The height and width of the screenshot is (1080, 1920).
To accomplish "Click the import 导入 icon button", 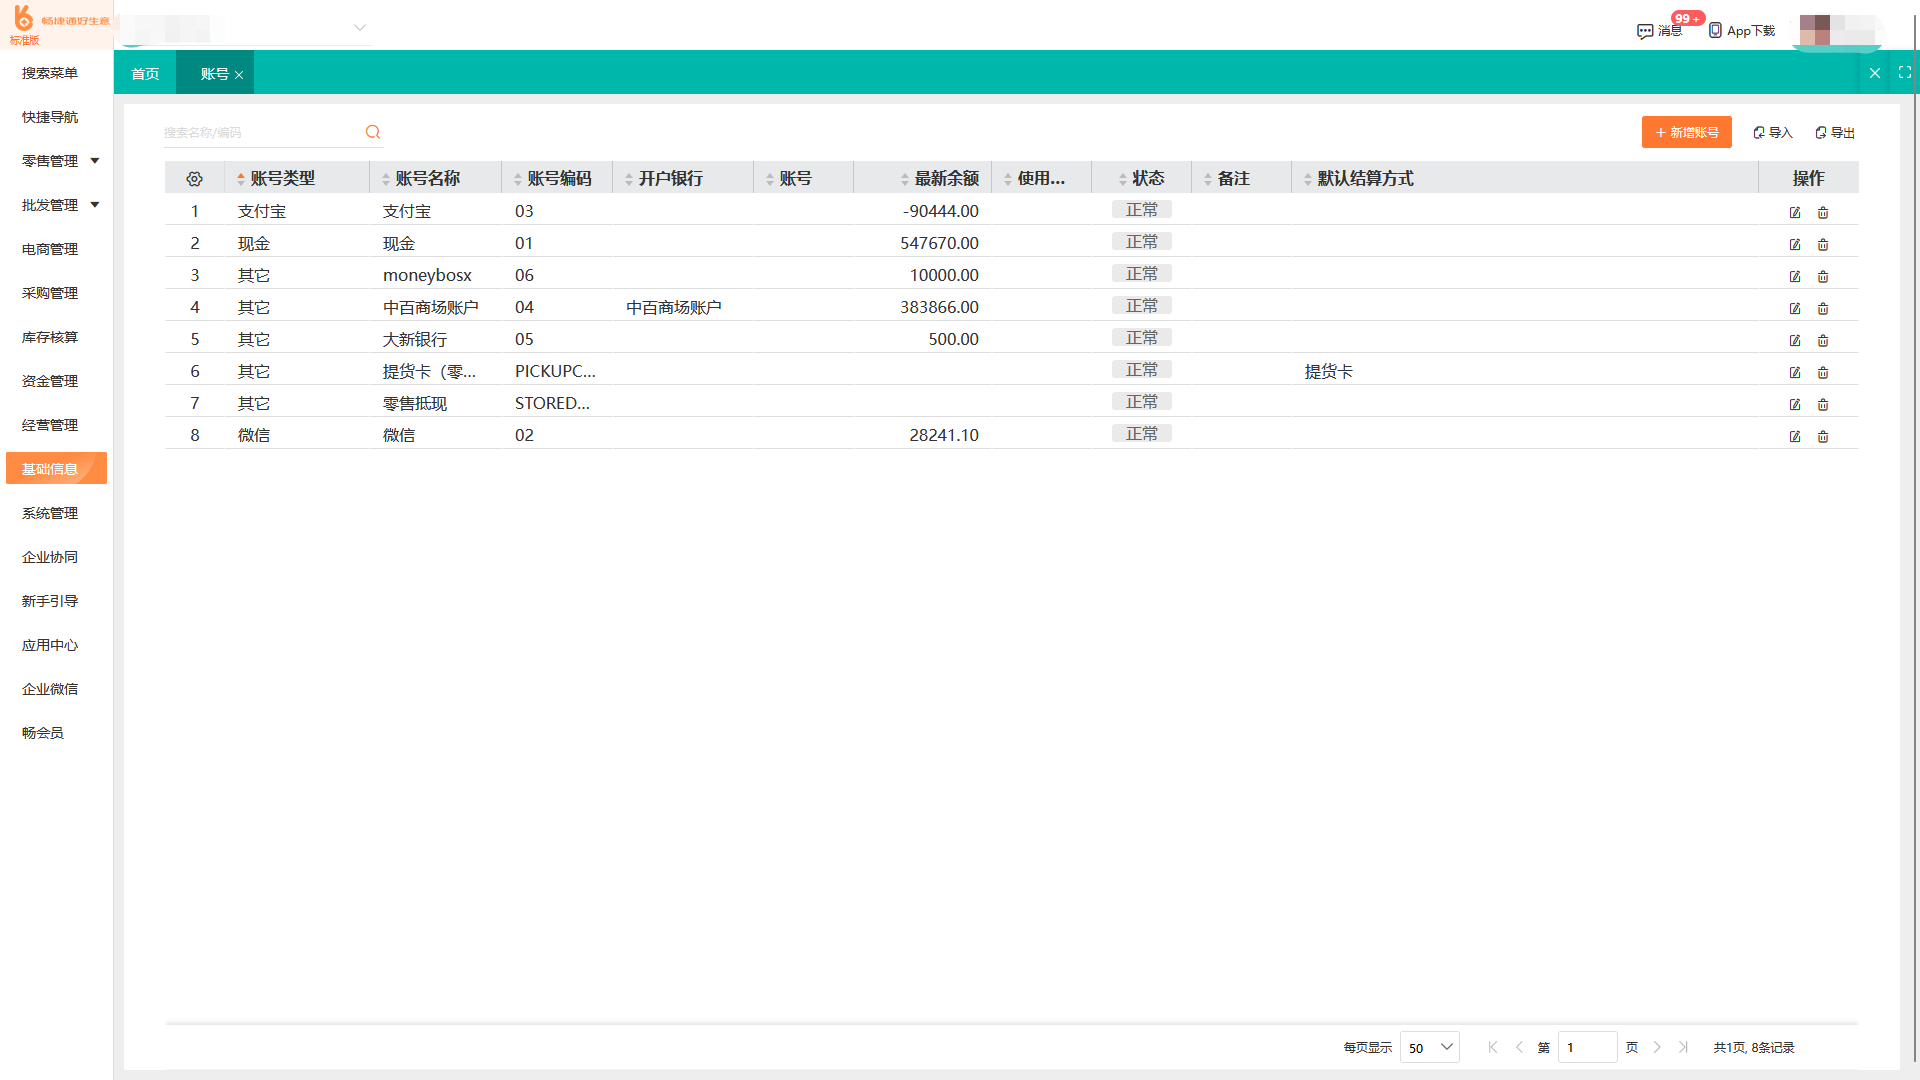I will tap(1774, 132).
